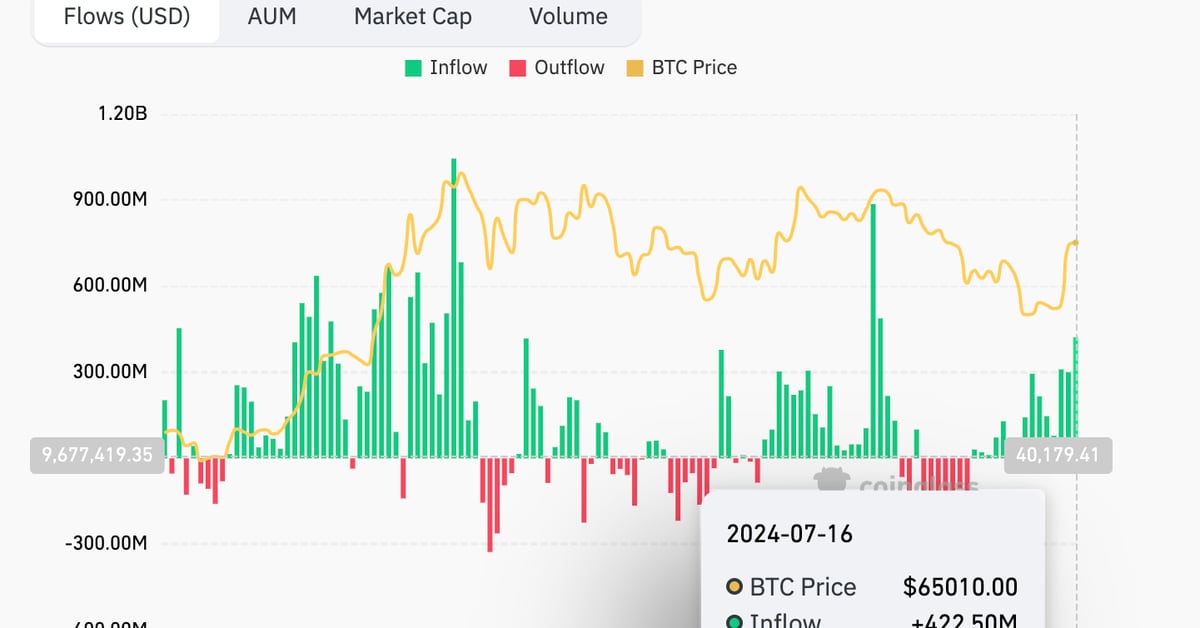The height and width of the screenshot is (628, 1200).
Task: Click the green Inflow dot in tooltip
Action: 735,621
